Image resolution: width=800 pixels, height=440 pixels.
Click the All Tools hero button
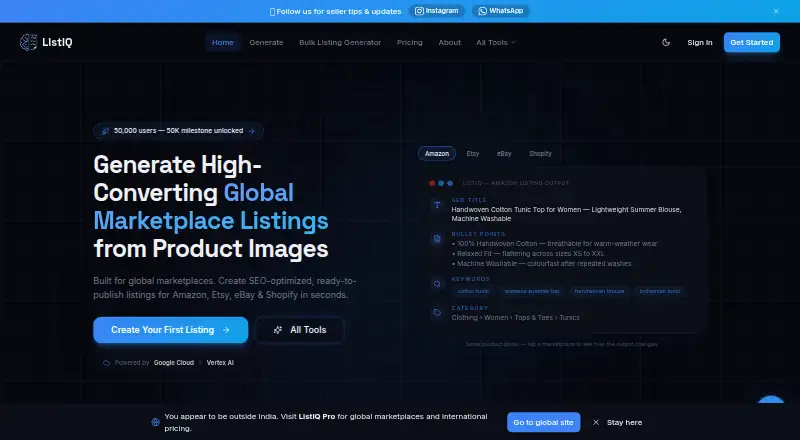[299, 330]
